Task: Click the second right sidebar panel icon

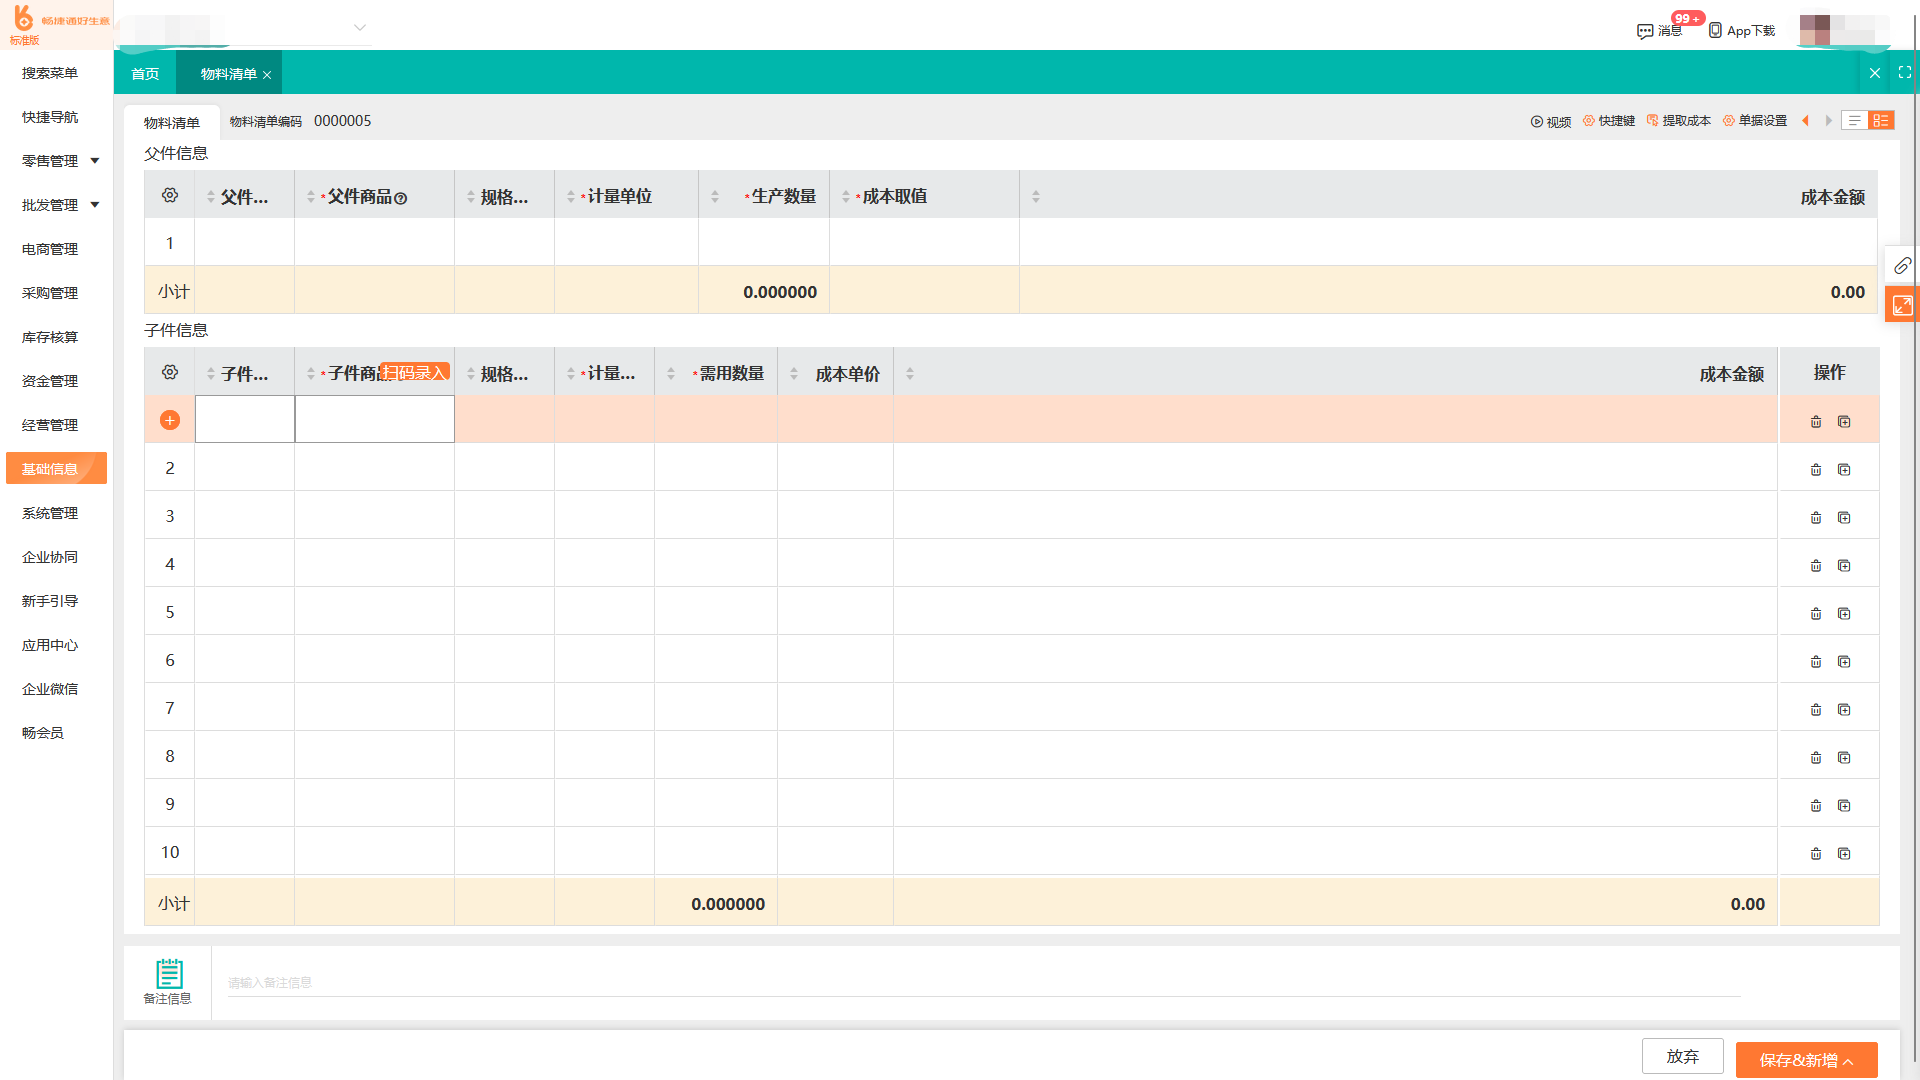Action: pyautogui.click(x=1900, y=305)
